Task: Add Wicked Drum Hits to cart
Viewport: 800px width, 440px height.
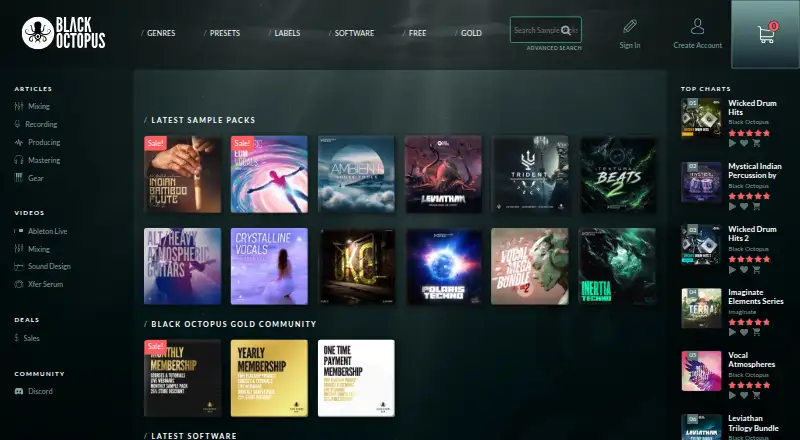Action: coord(756,143)
